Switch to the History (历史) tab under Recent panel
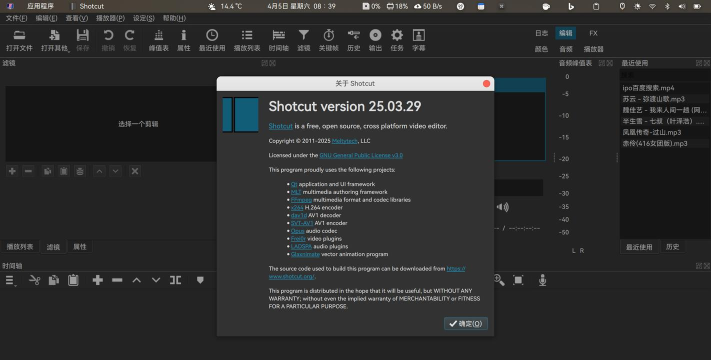The height and width of the screenshot is (360, 711). (672, 247)
